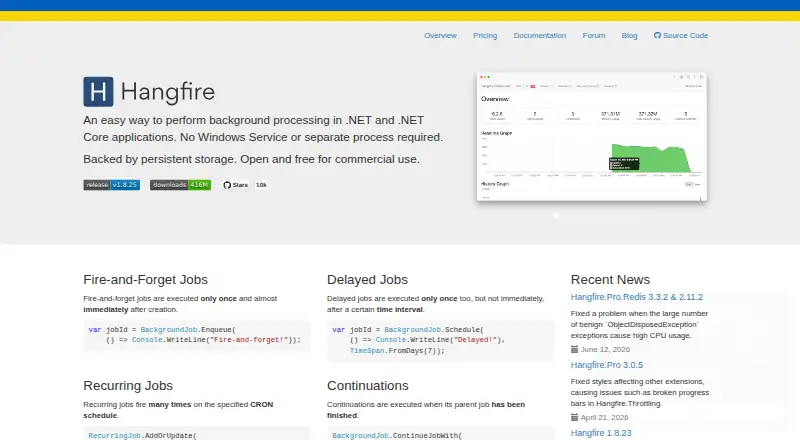This screenshot has width=800, height=440.
Task: Go to Documentation in the top menu
Action: tap(540, 35)
